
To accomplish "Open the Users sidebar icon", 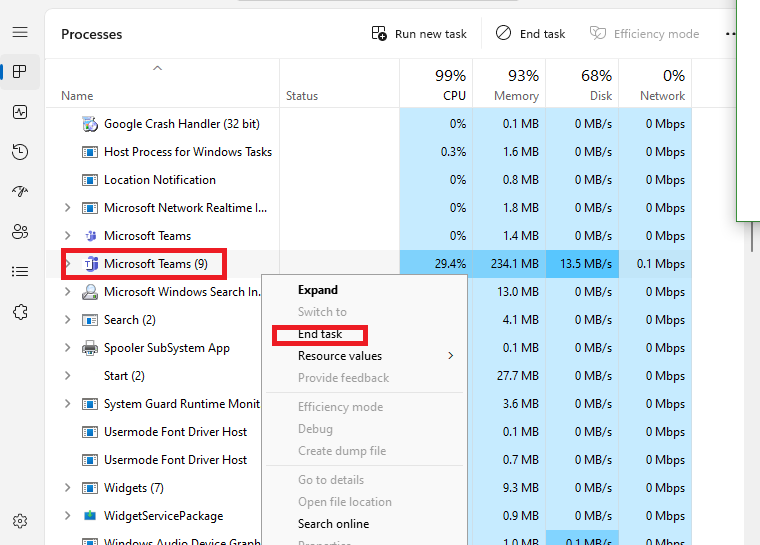I will 20,231.
